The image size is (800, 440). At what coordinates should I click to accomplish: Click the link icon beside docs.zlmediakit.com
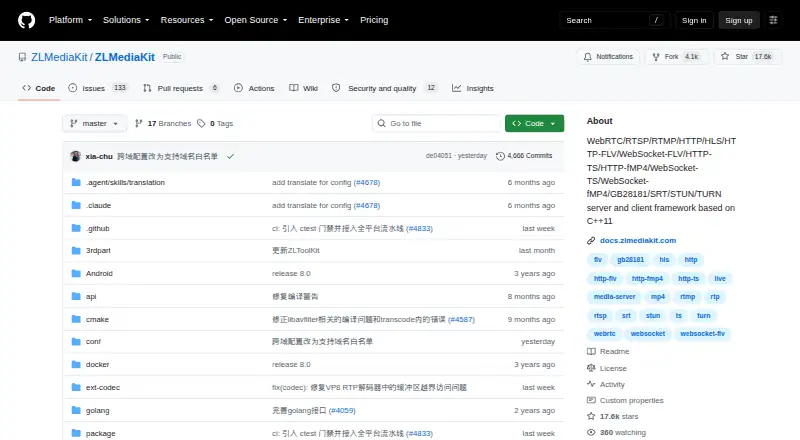click(591, 240)
